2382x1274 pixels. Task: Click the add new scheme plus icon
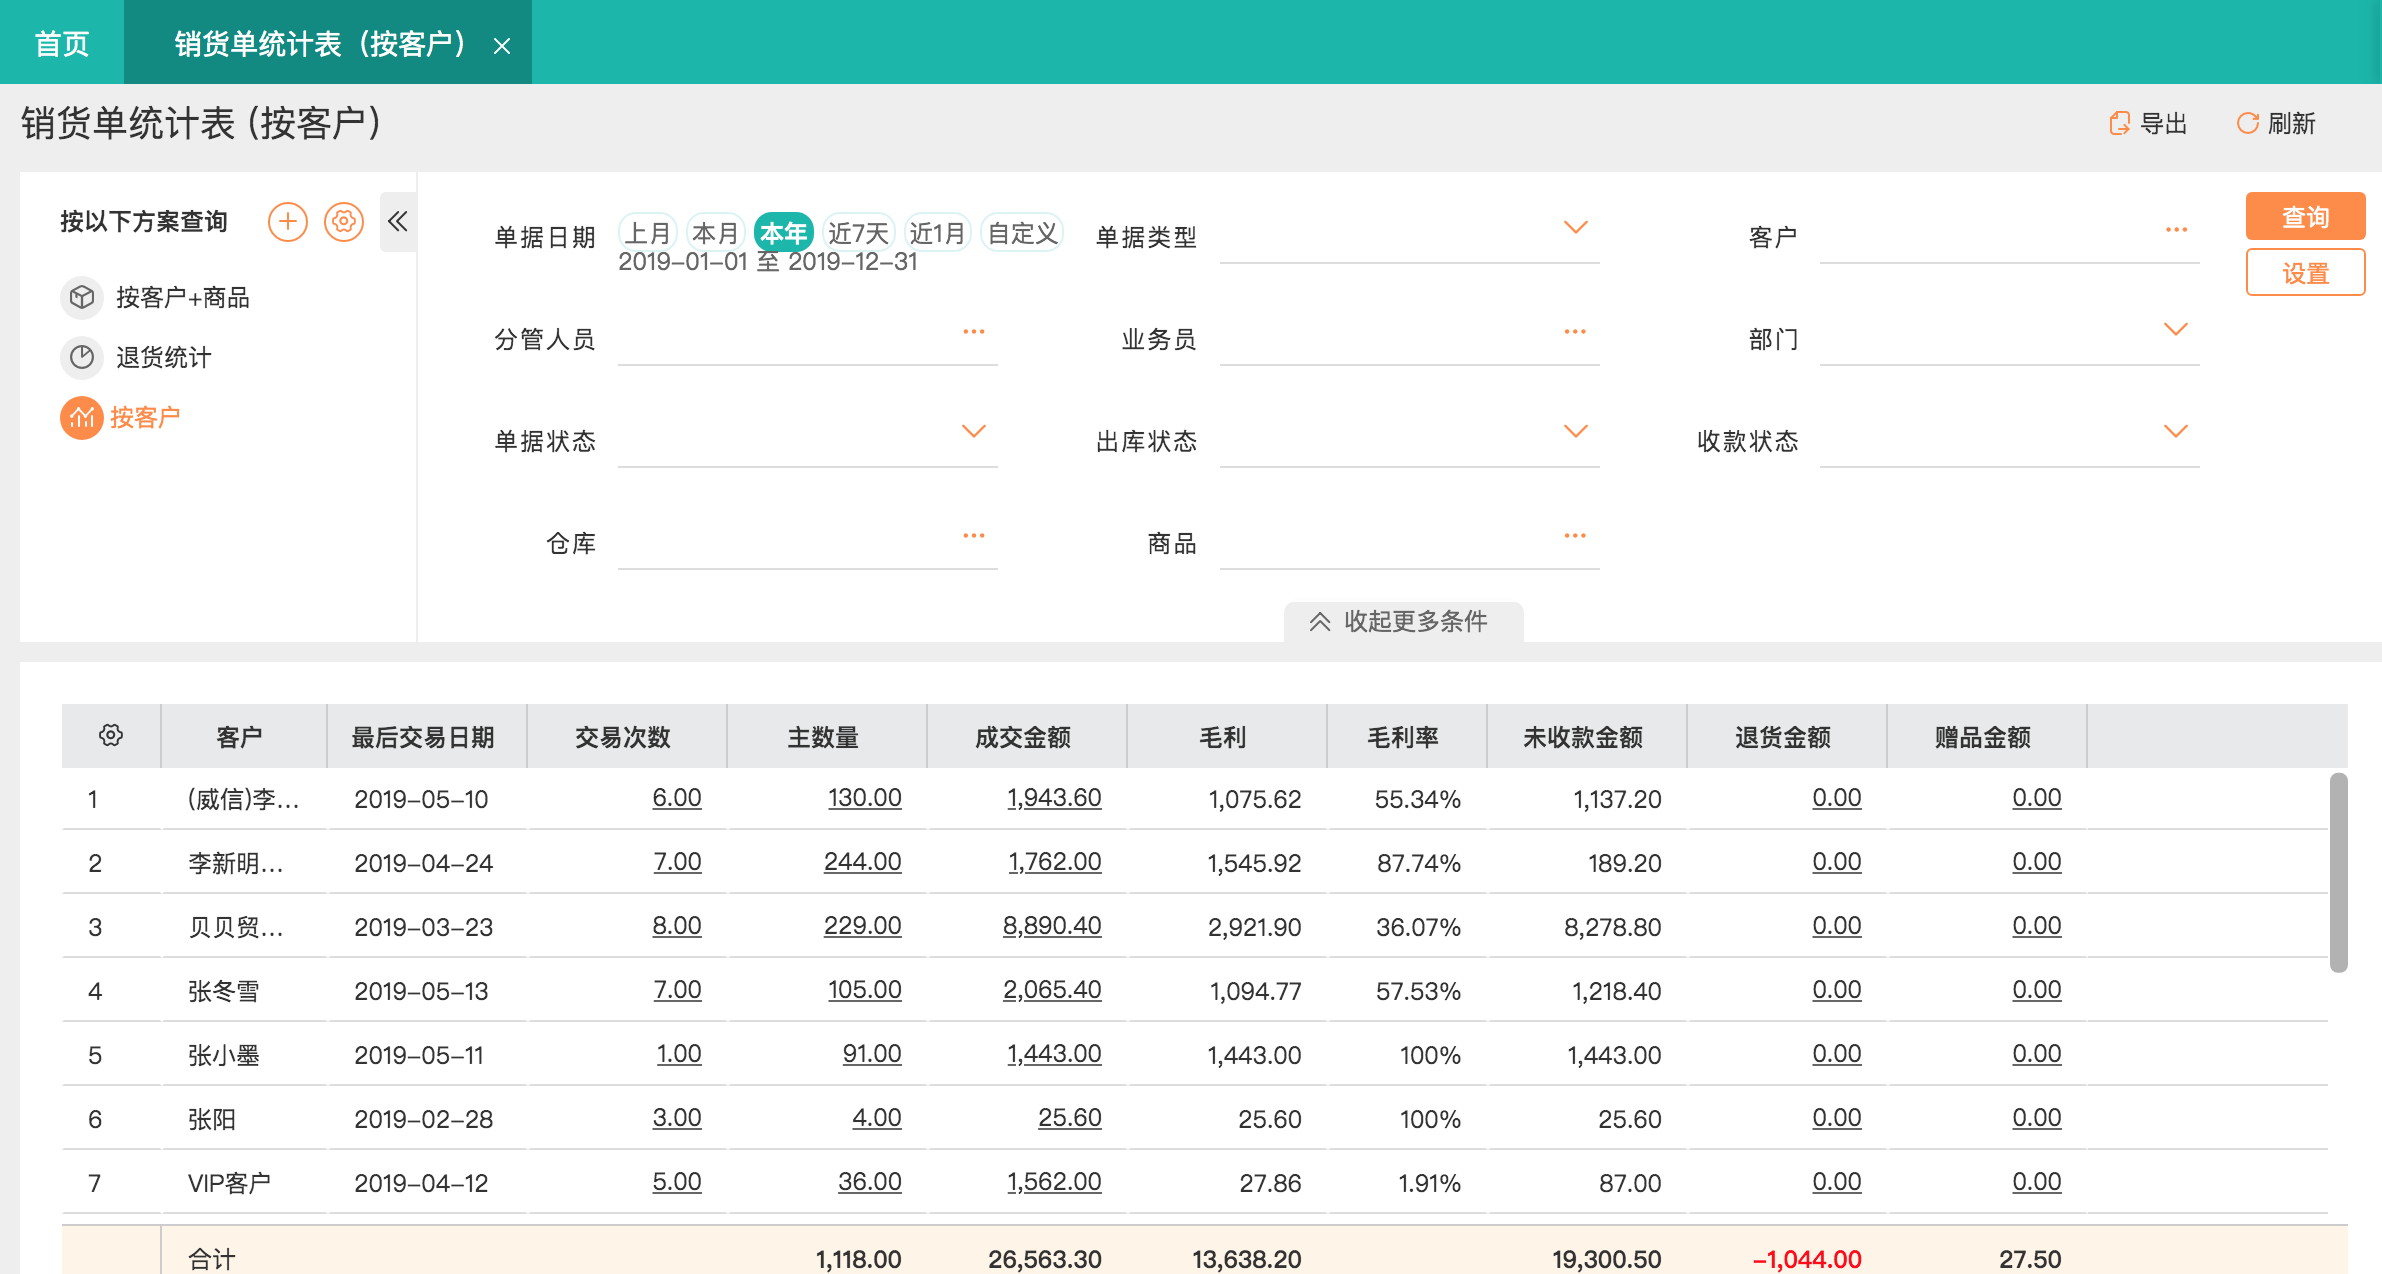coord(288,220)
